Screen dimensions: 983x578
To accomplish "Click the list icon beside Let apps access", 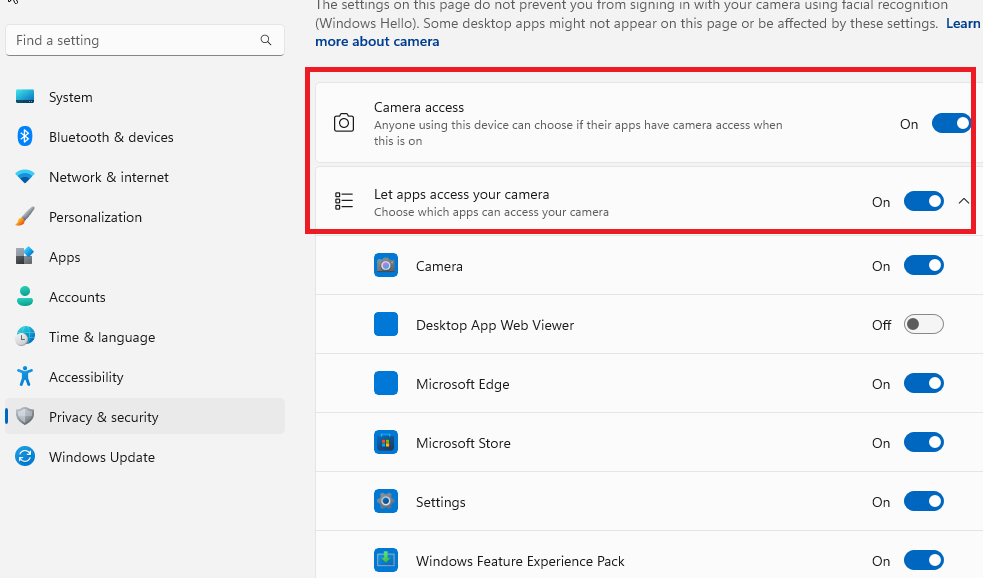I will 344,201.
